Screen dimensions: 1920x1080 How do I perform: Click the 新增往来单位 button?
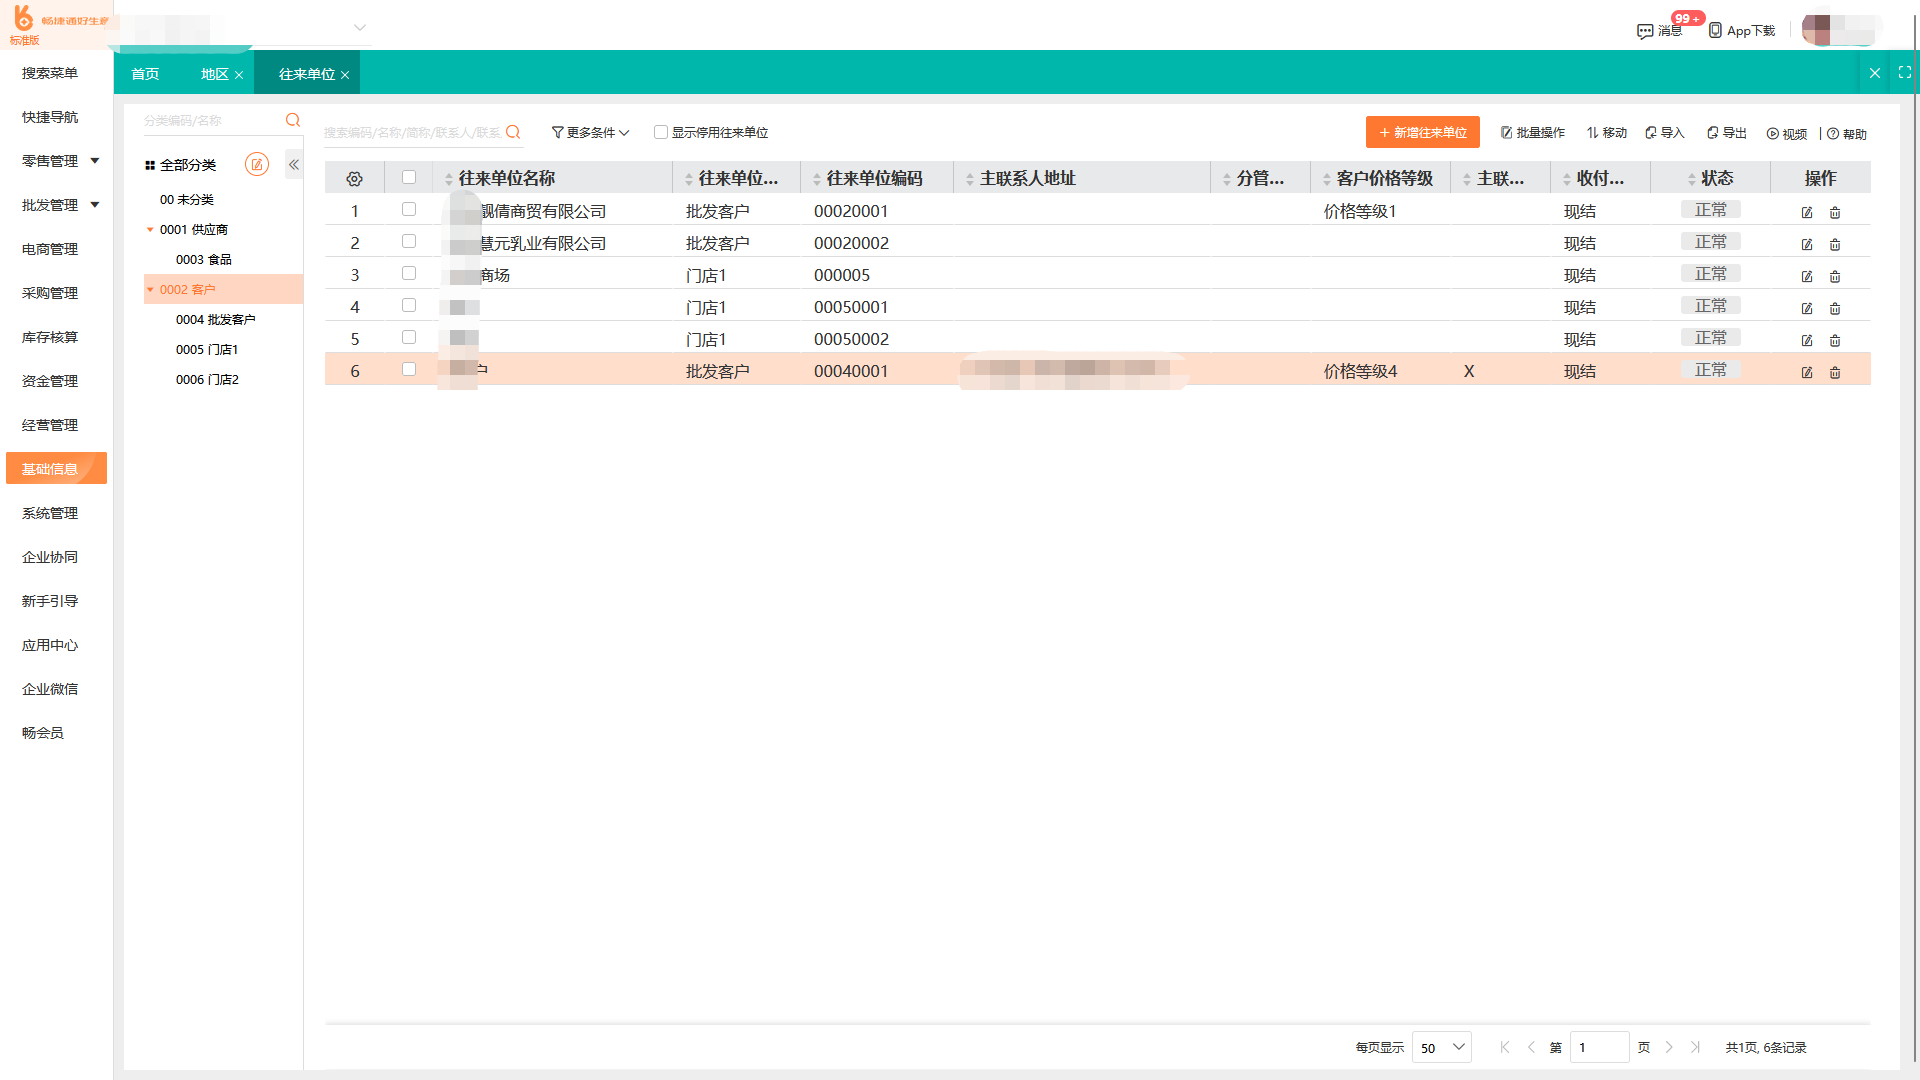1425,131
